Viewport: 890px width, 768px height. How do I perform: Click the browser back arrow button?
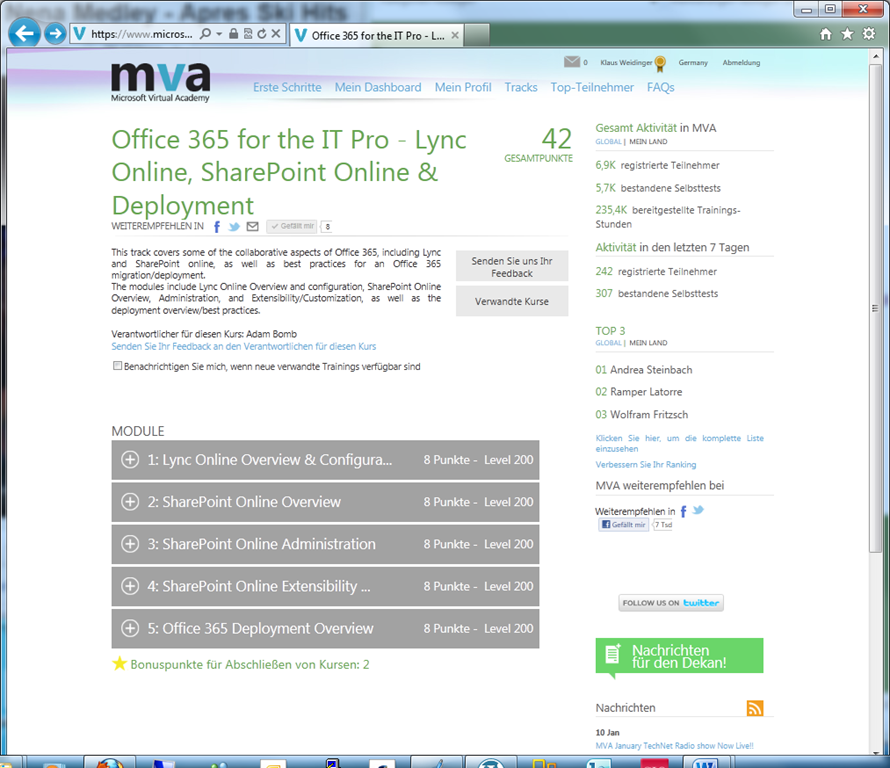point(25,34)
